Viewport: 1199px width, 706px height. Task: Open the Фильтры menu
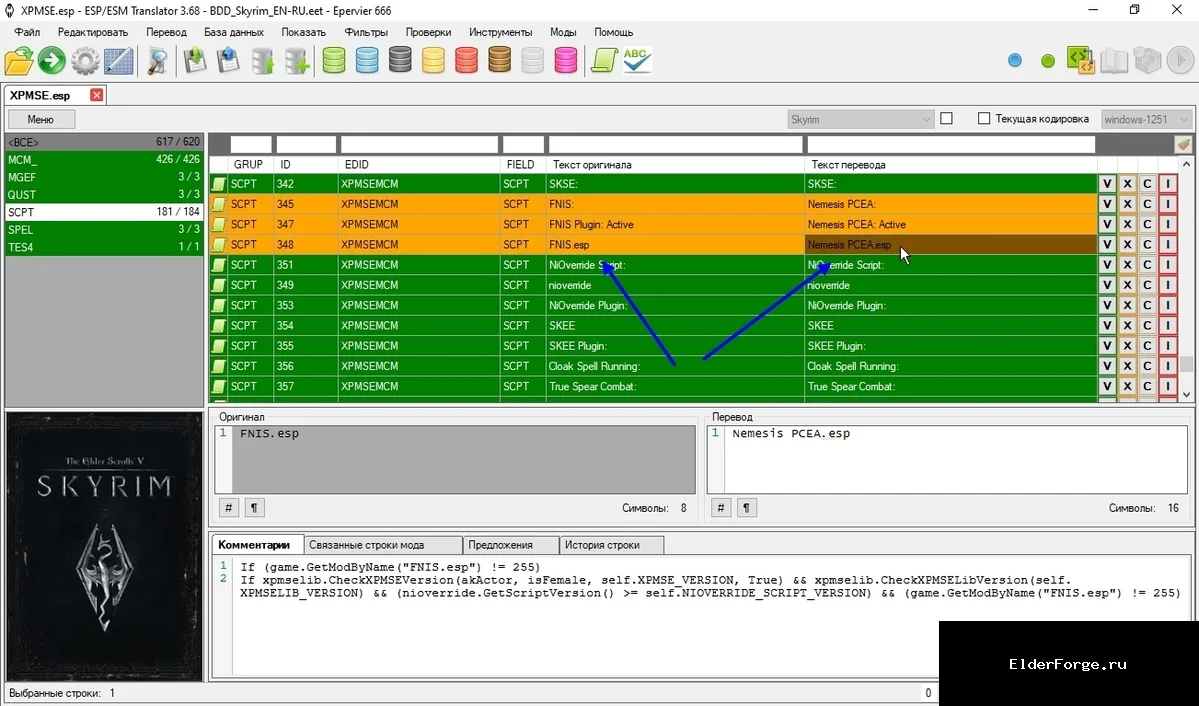[x=366, y=32]
